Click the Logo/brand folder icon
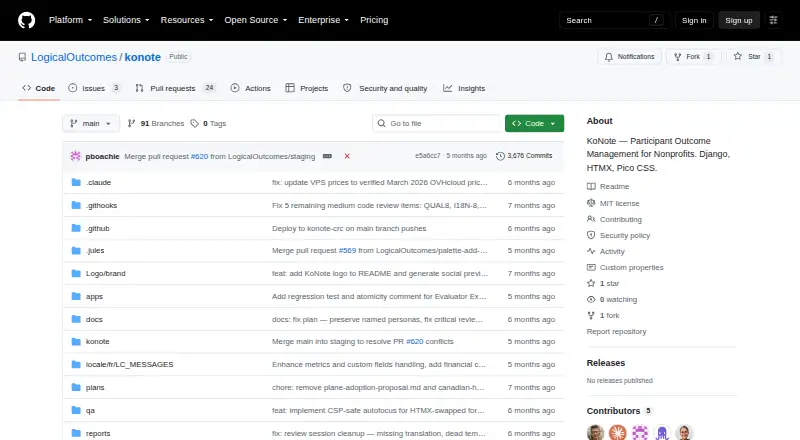This screenshot has width=800, height=440. tap(76, 274)
